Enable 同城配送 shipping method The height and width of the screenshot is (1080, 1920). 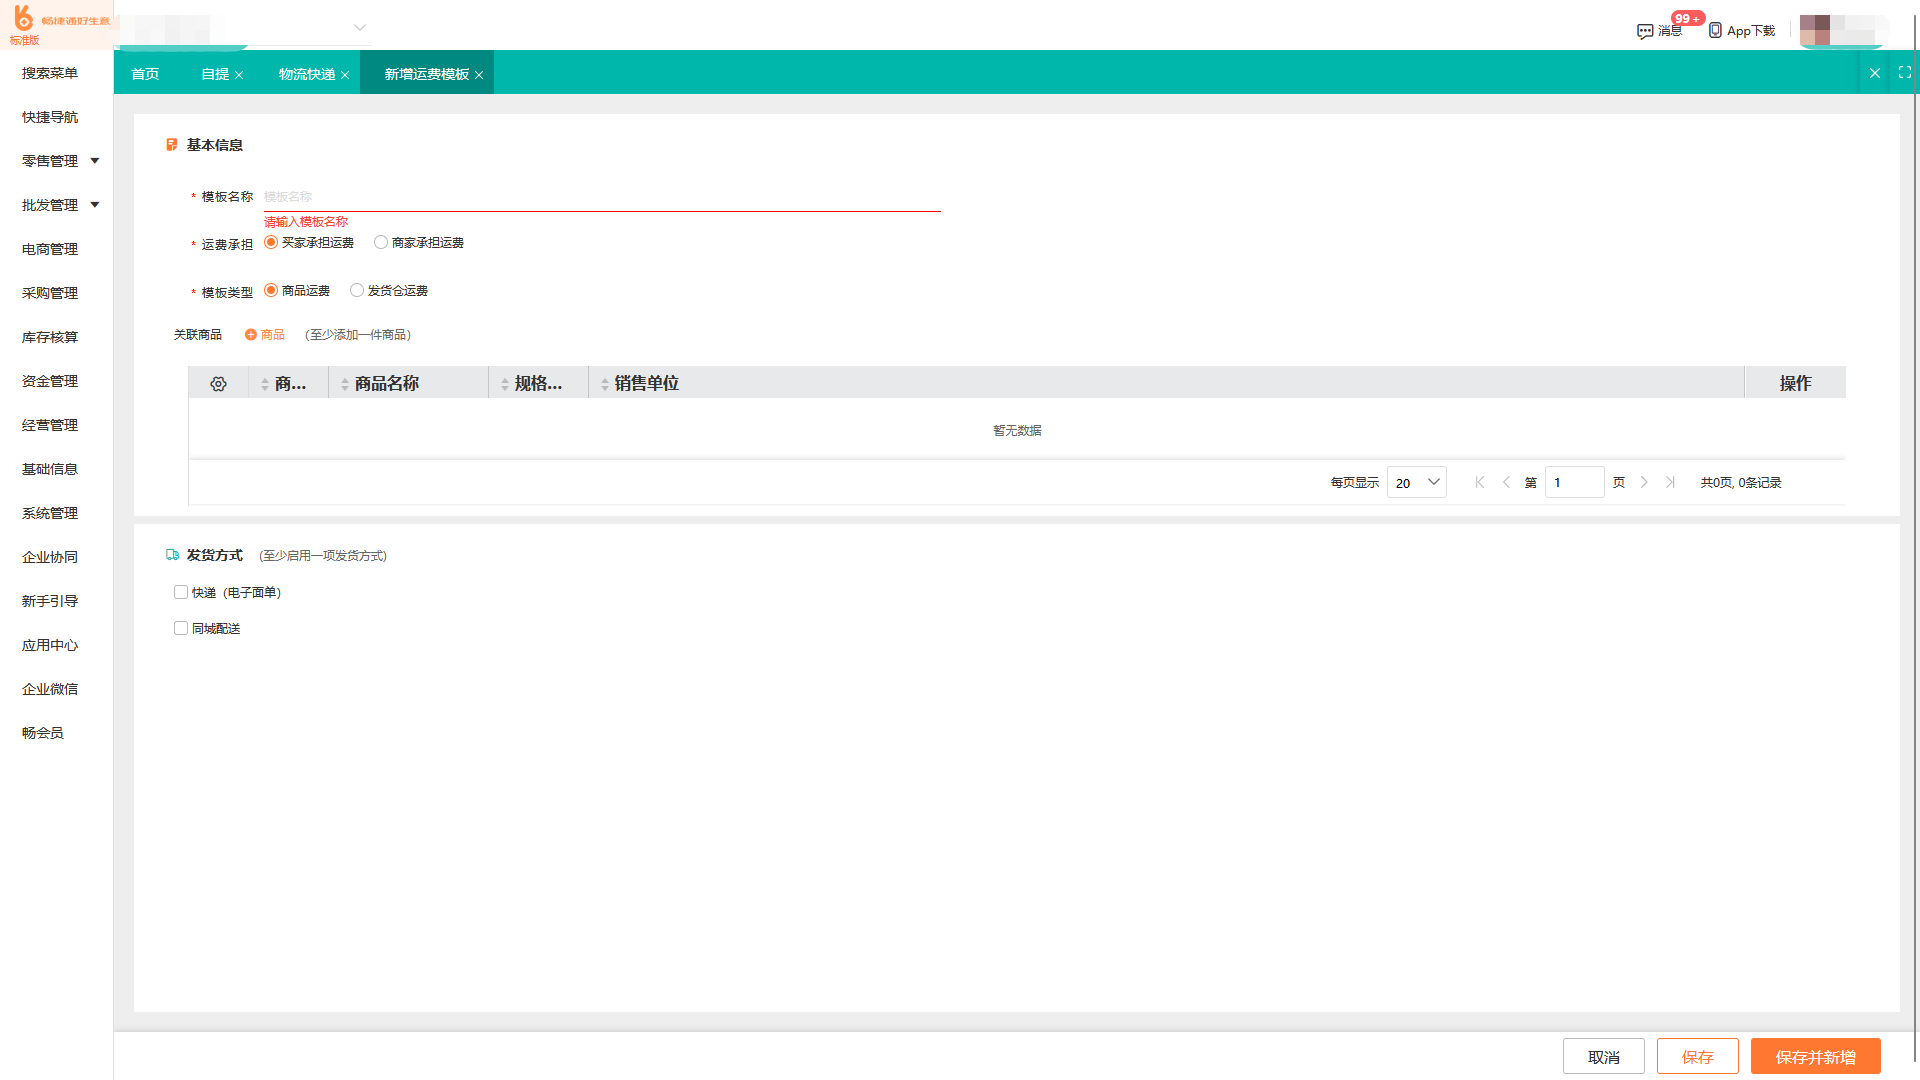(181, 628)
